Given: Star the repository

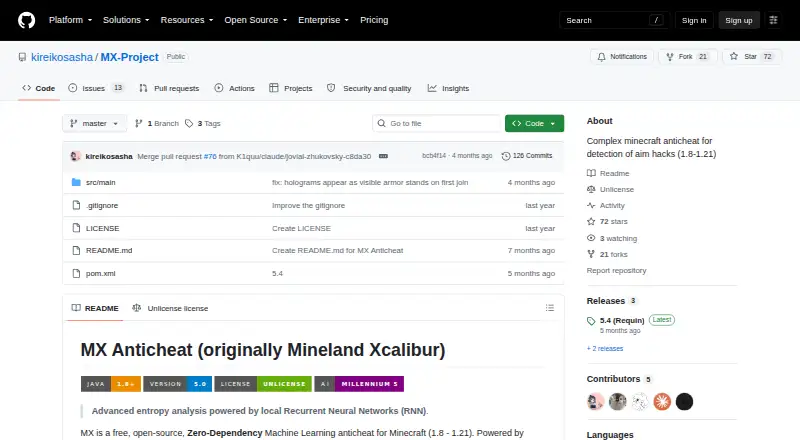Looking at the screenshot, I should coord(752,57).
